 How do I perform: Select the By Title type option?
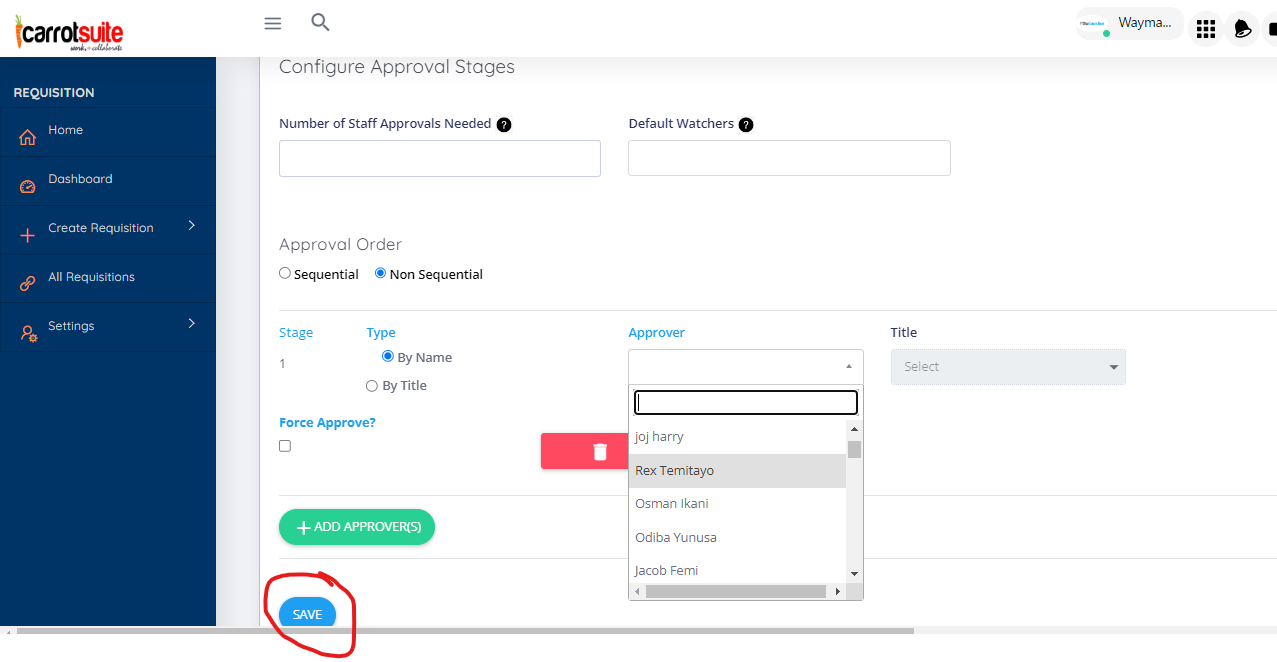(372, 386)
